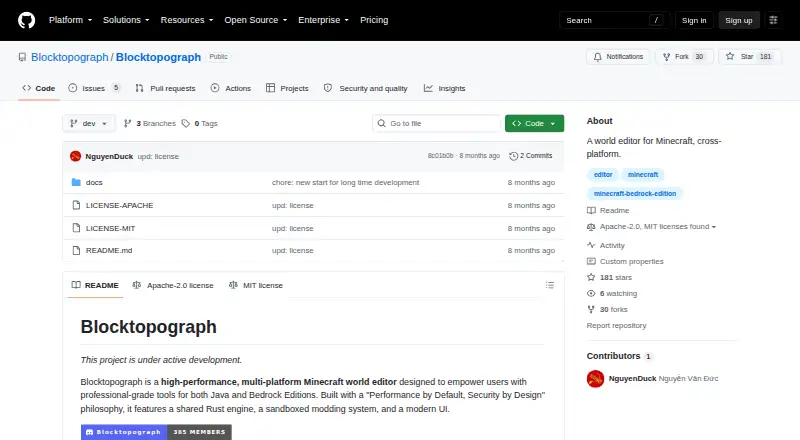
Task: Click the star icon on Star button
Action: [730, 57]
